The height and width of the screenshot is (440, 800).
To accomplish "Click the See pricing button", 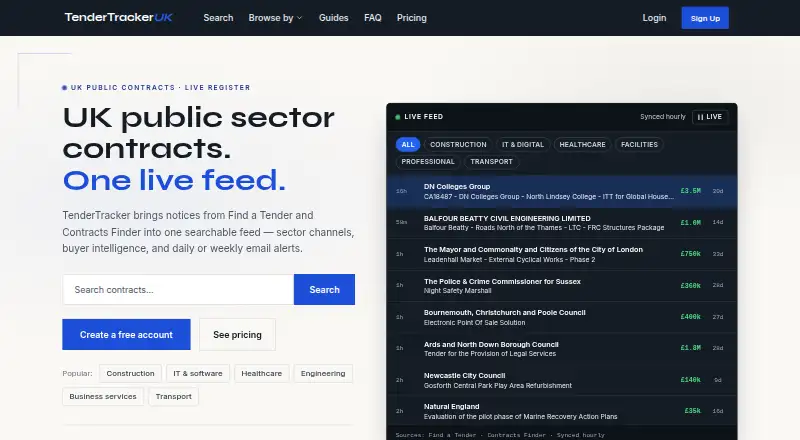I will pyautogui.click(x=237, y=334).
